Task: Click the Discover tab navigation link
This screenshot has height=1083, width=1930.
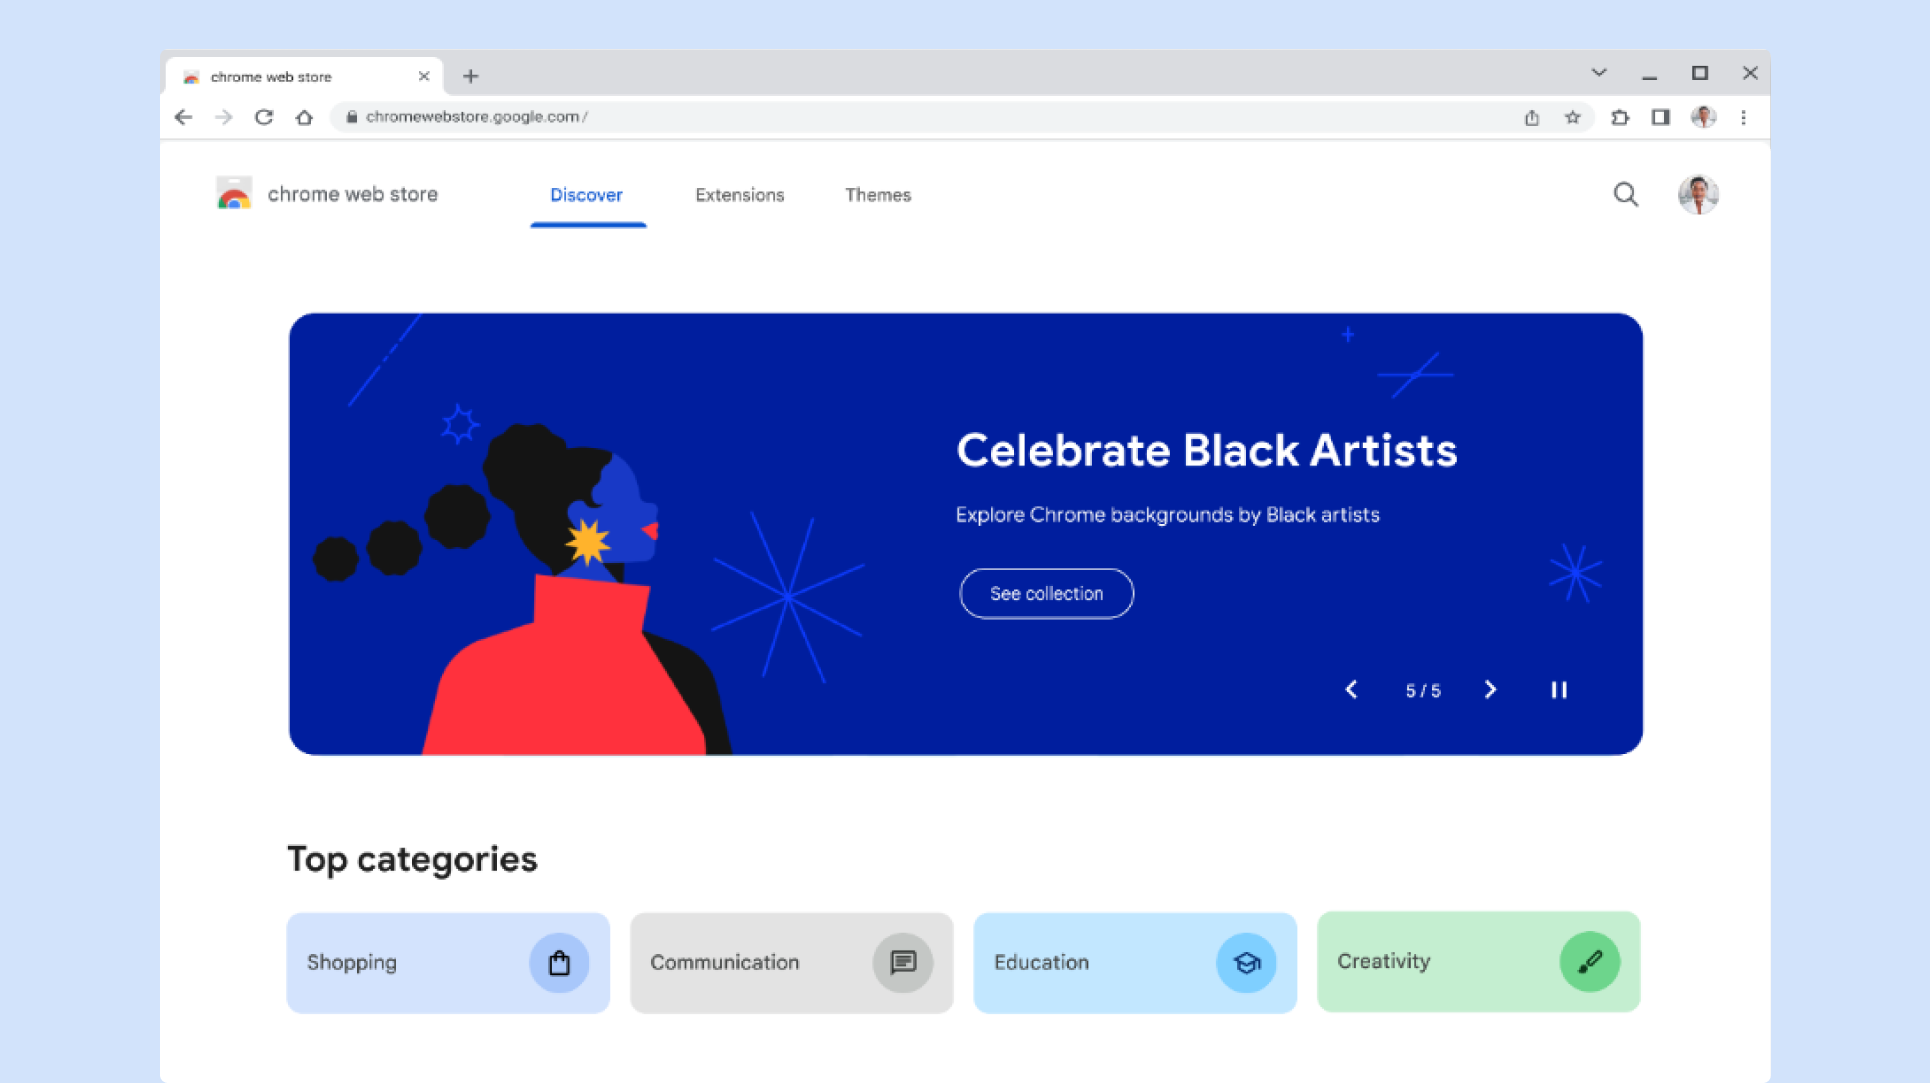Action: pos(587,195)
